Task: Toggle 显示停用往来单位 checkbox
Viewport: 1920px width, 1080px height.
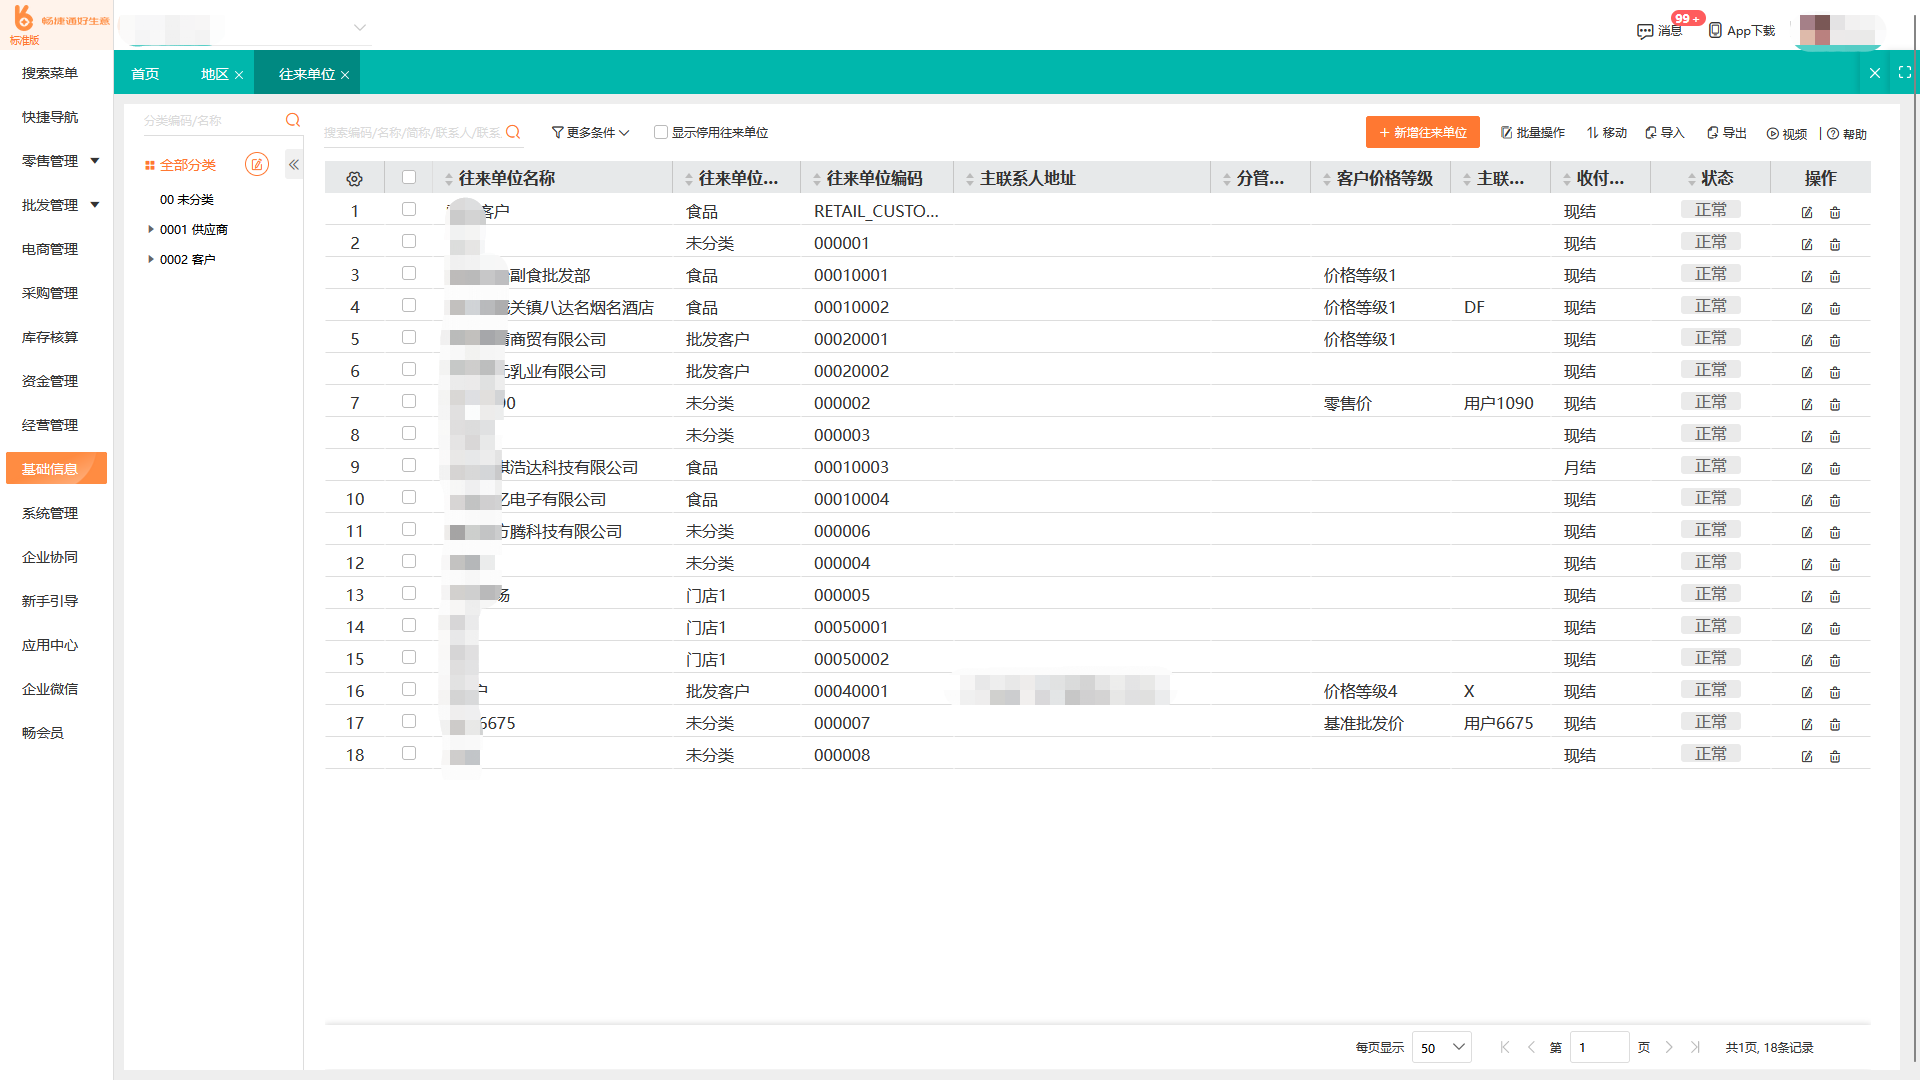Action: click(x=662, y=132)
